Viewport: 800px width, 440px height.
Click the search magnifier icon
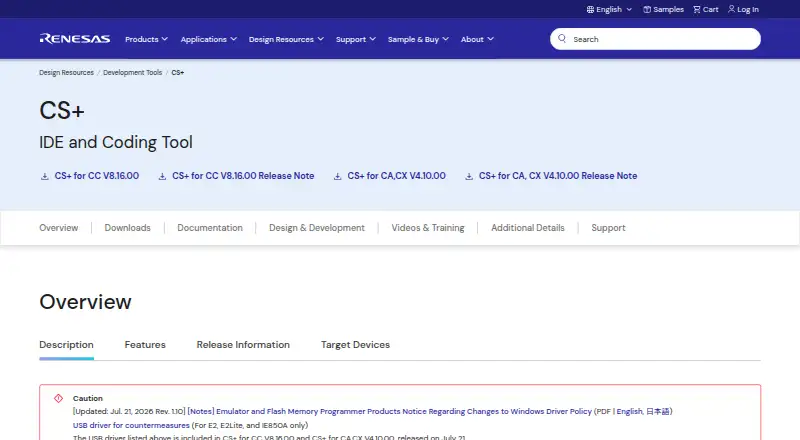click(562, 38)
